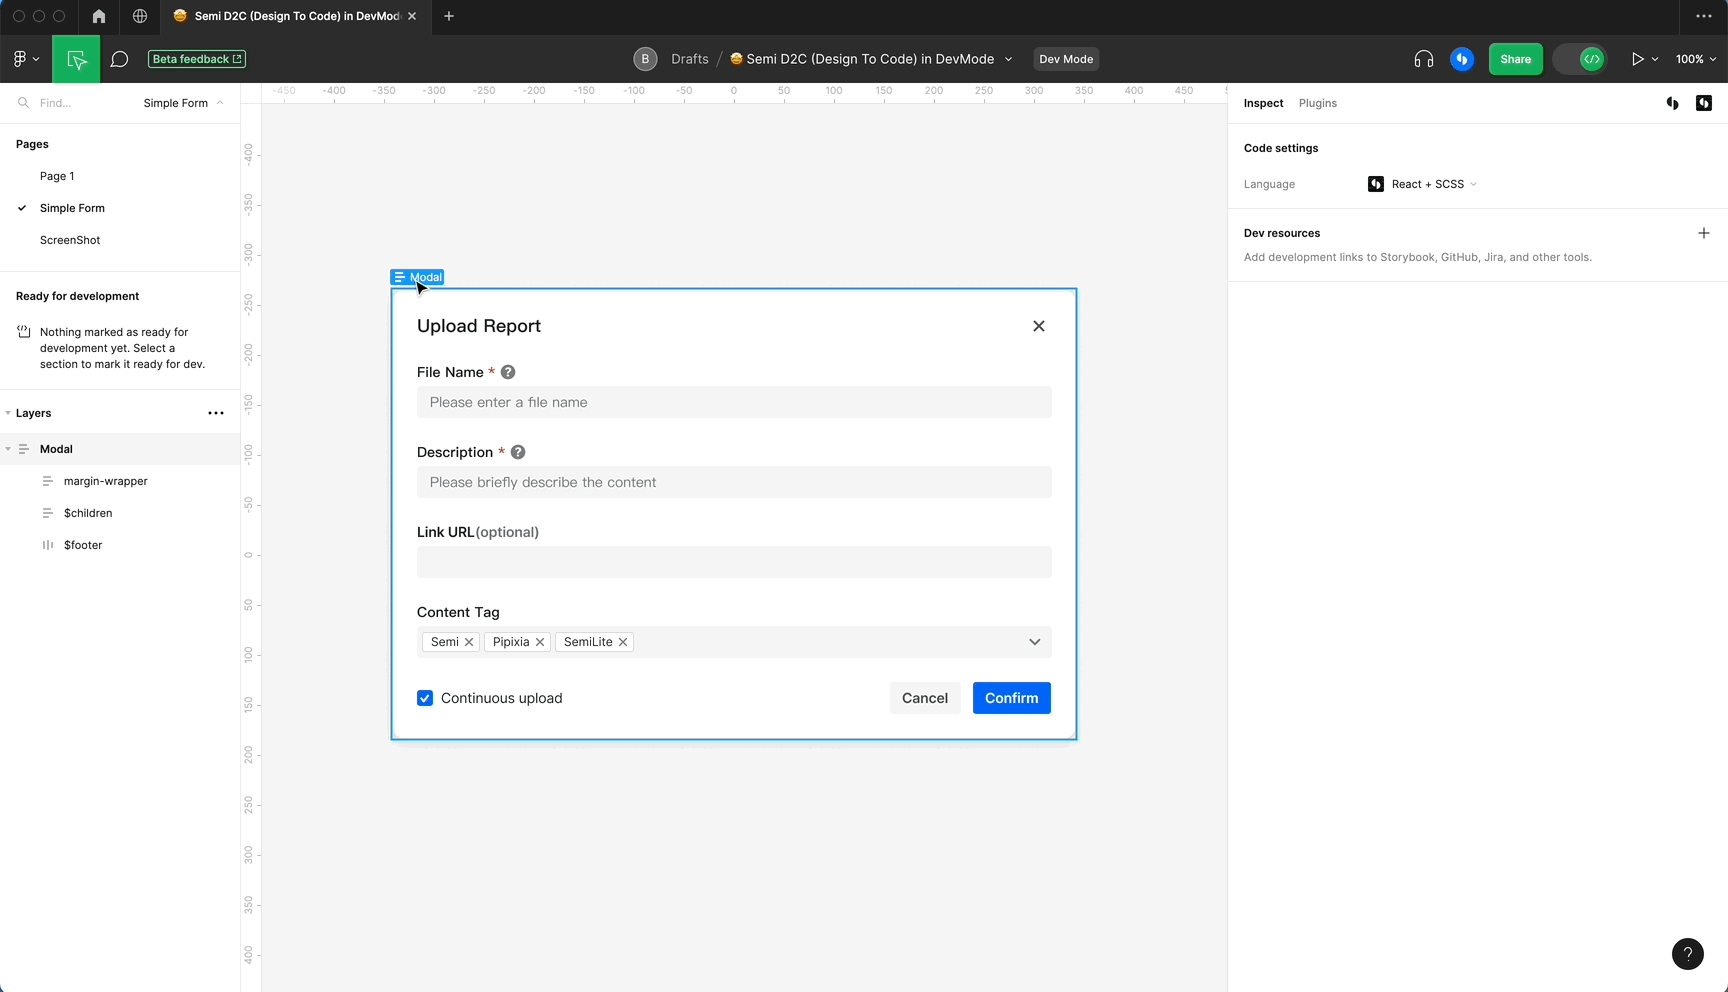Click the File Name input field
The height and width of the screenshot is (992, 1728).
[733, 402]
